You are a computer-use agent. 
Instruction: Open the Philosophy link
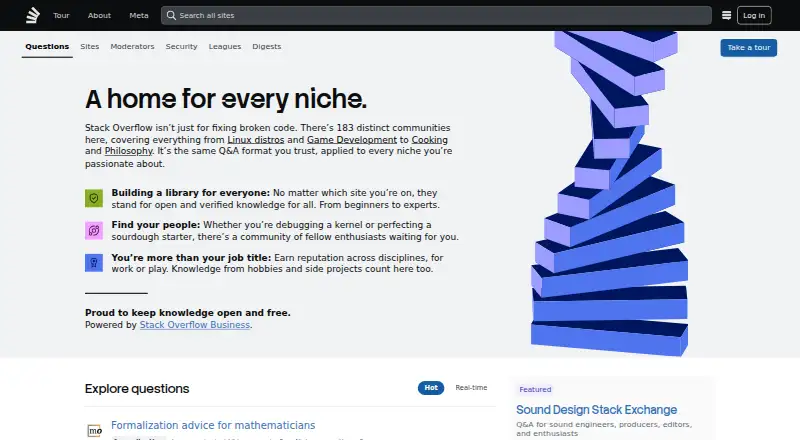click(129, 151)
